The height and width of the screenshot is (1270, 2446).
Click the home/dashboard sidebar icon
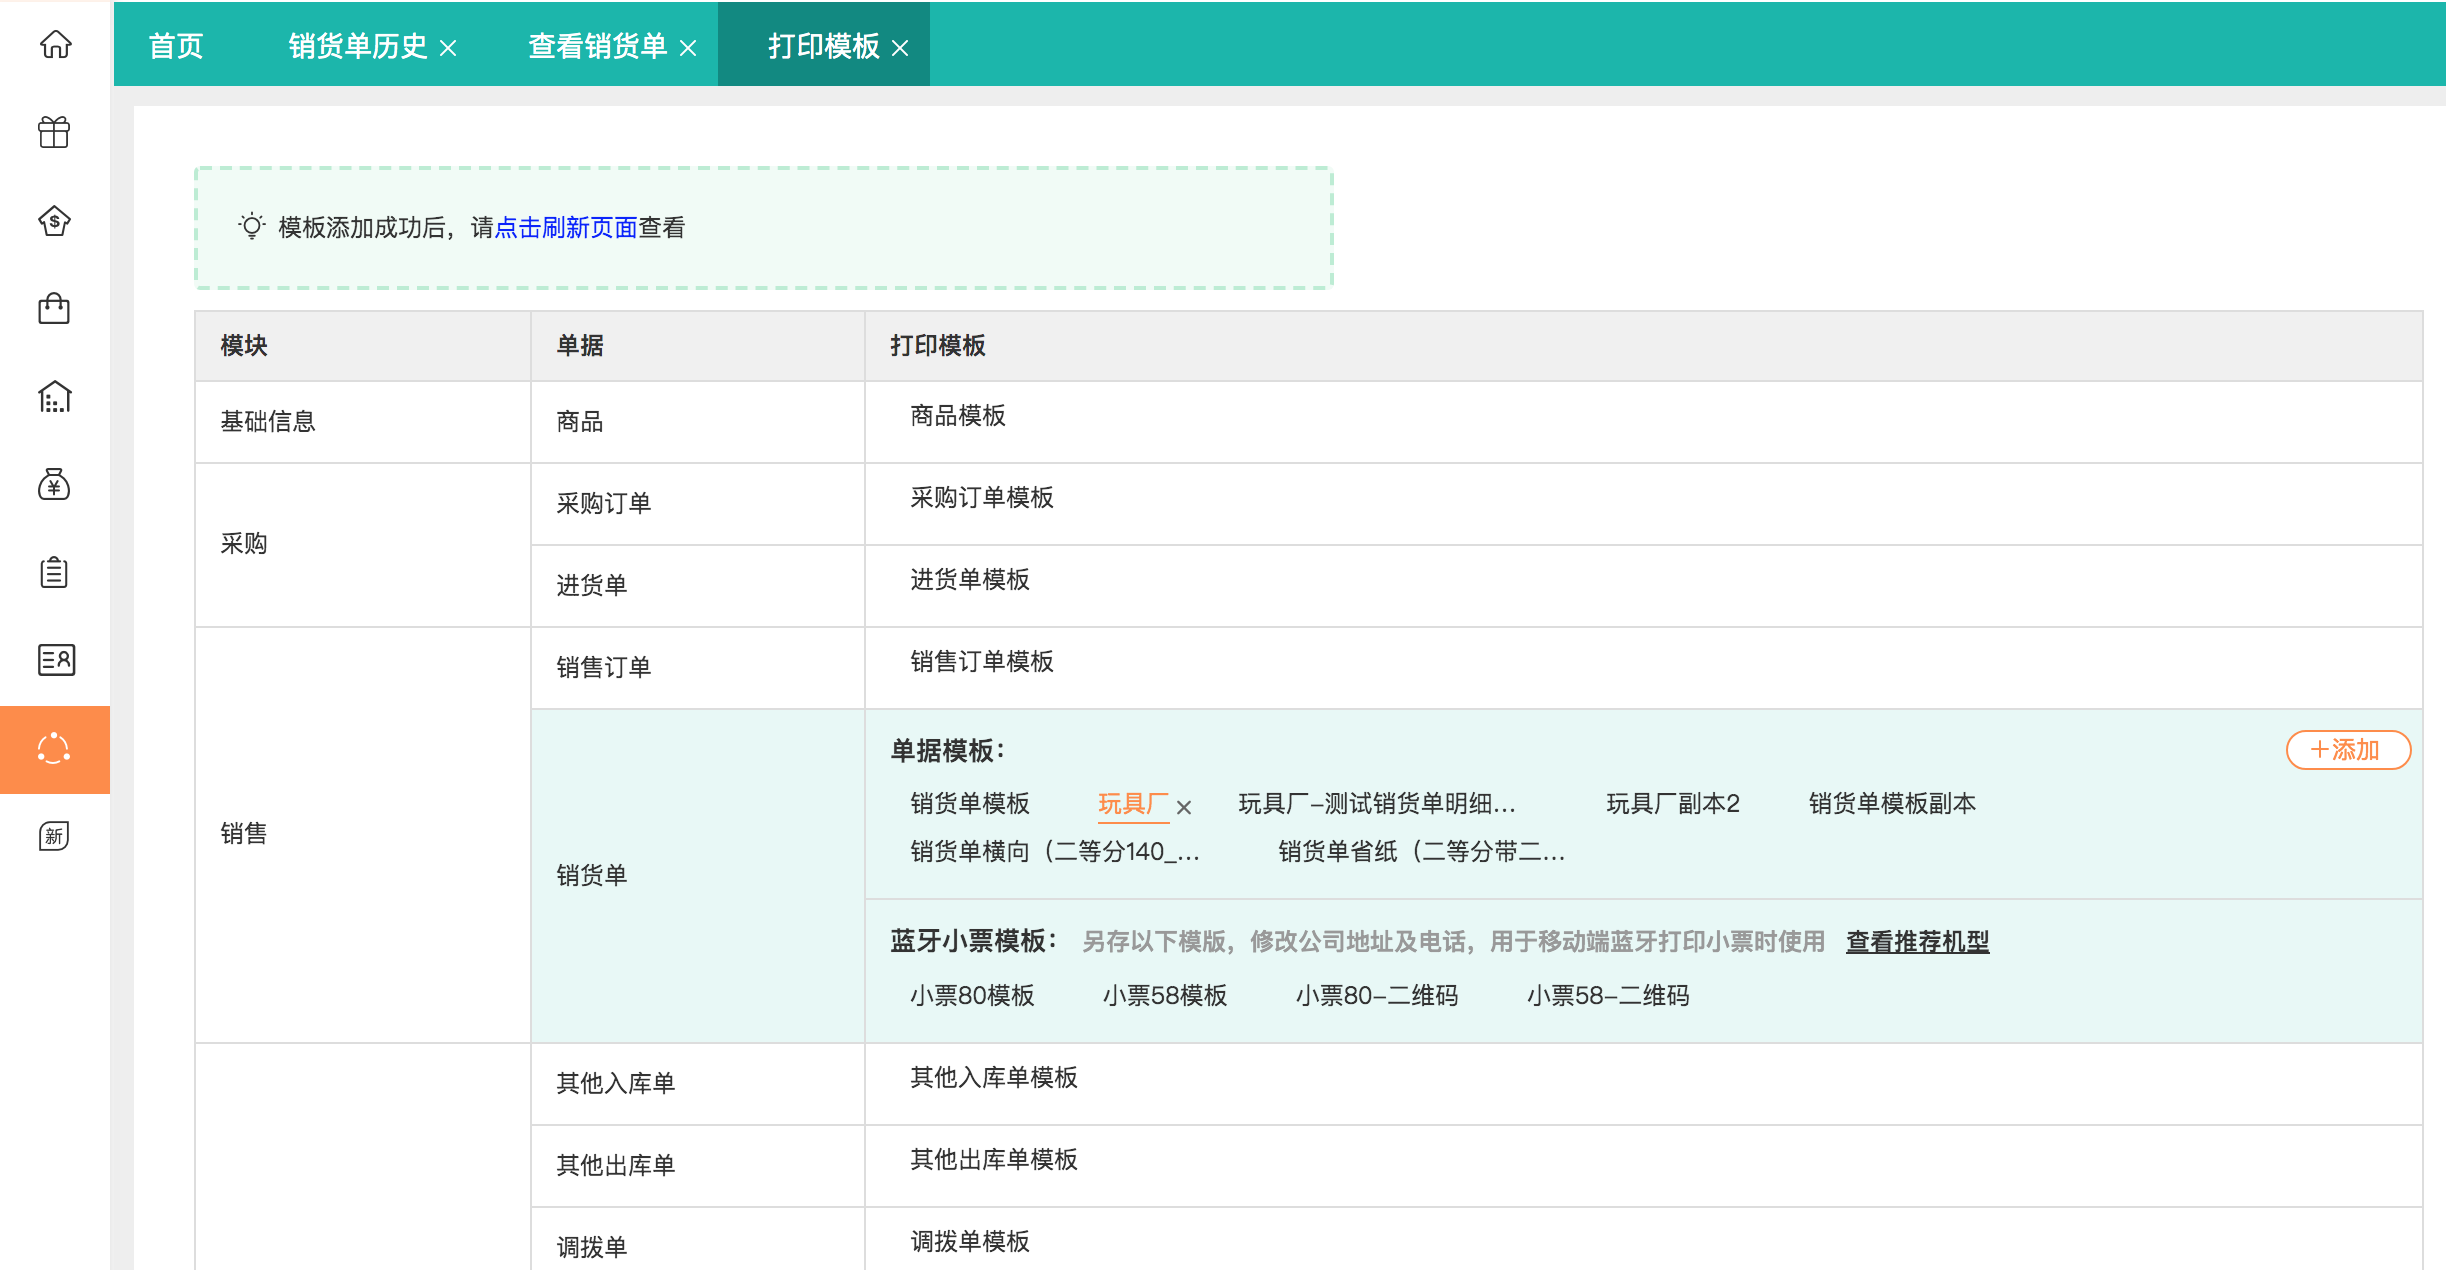pos(55,44)
